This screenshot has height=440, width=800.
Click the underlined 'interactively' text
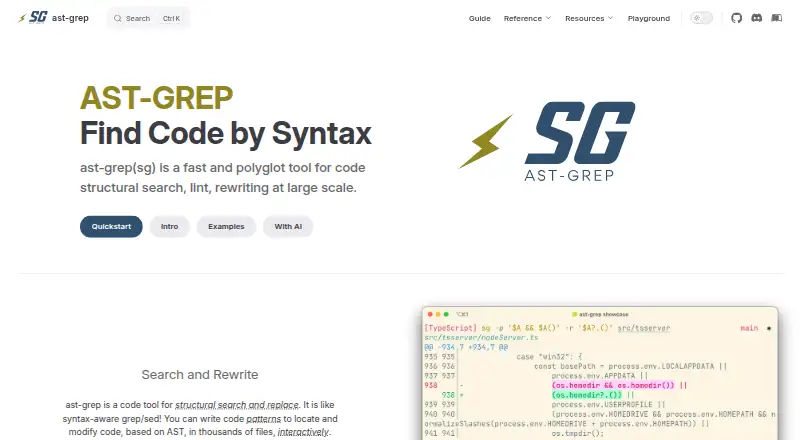303,432
